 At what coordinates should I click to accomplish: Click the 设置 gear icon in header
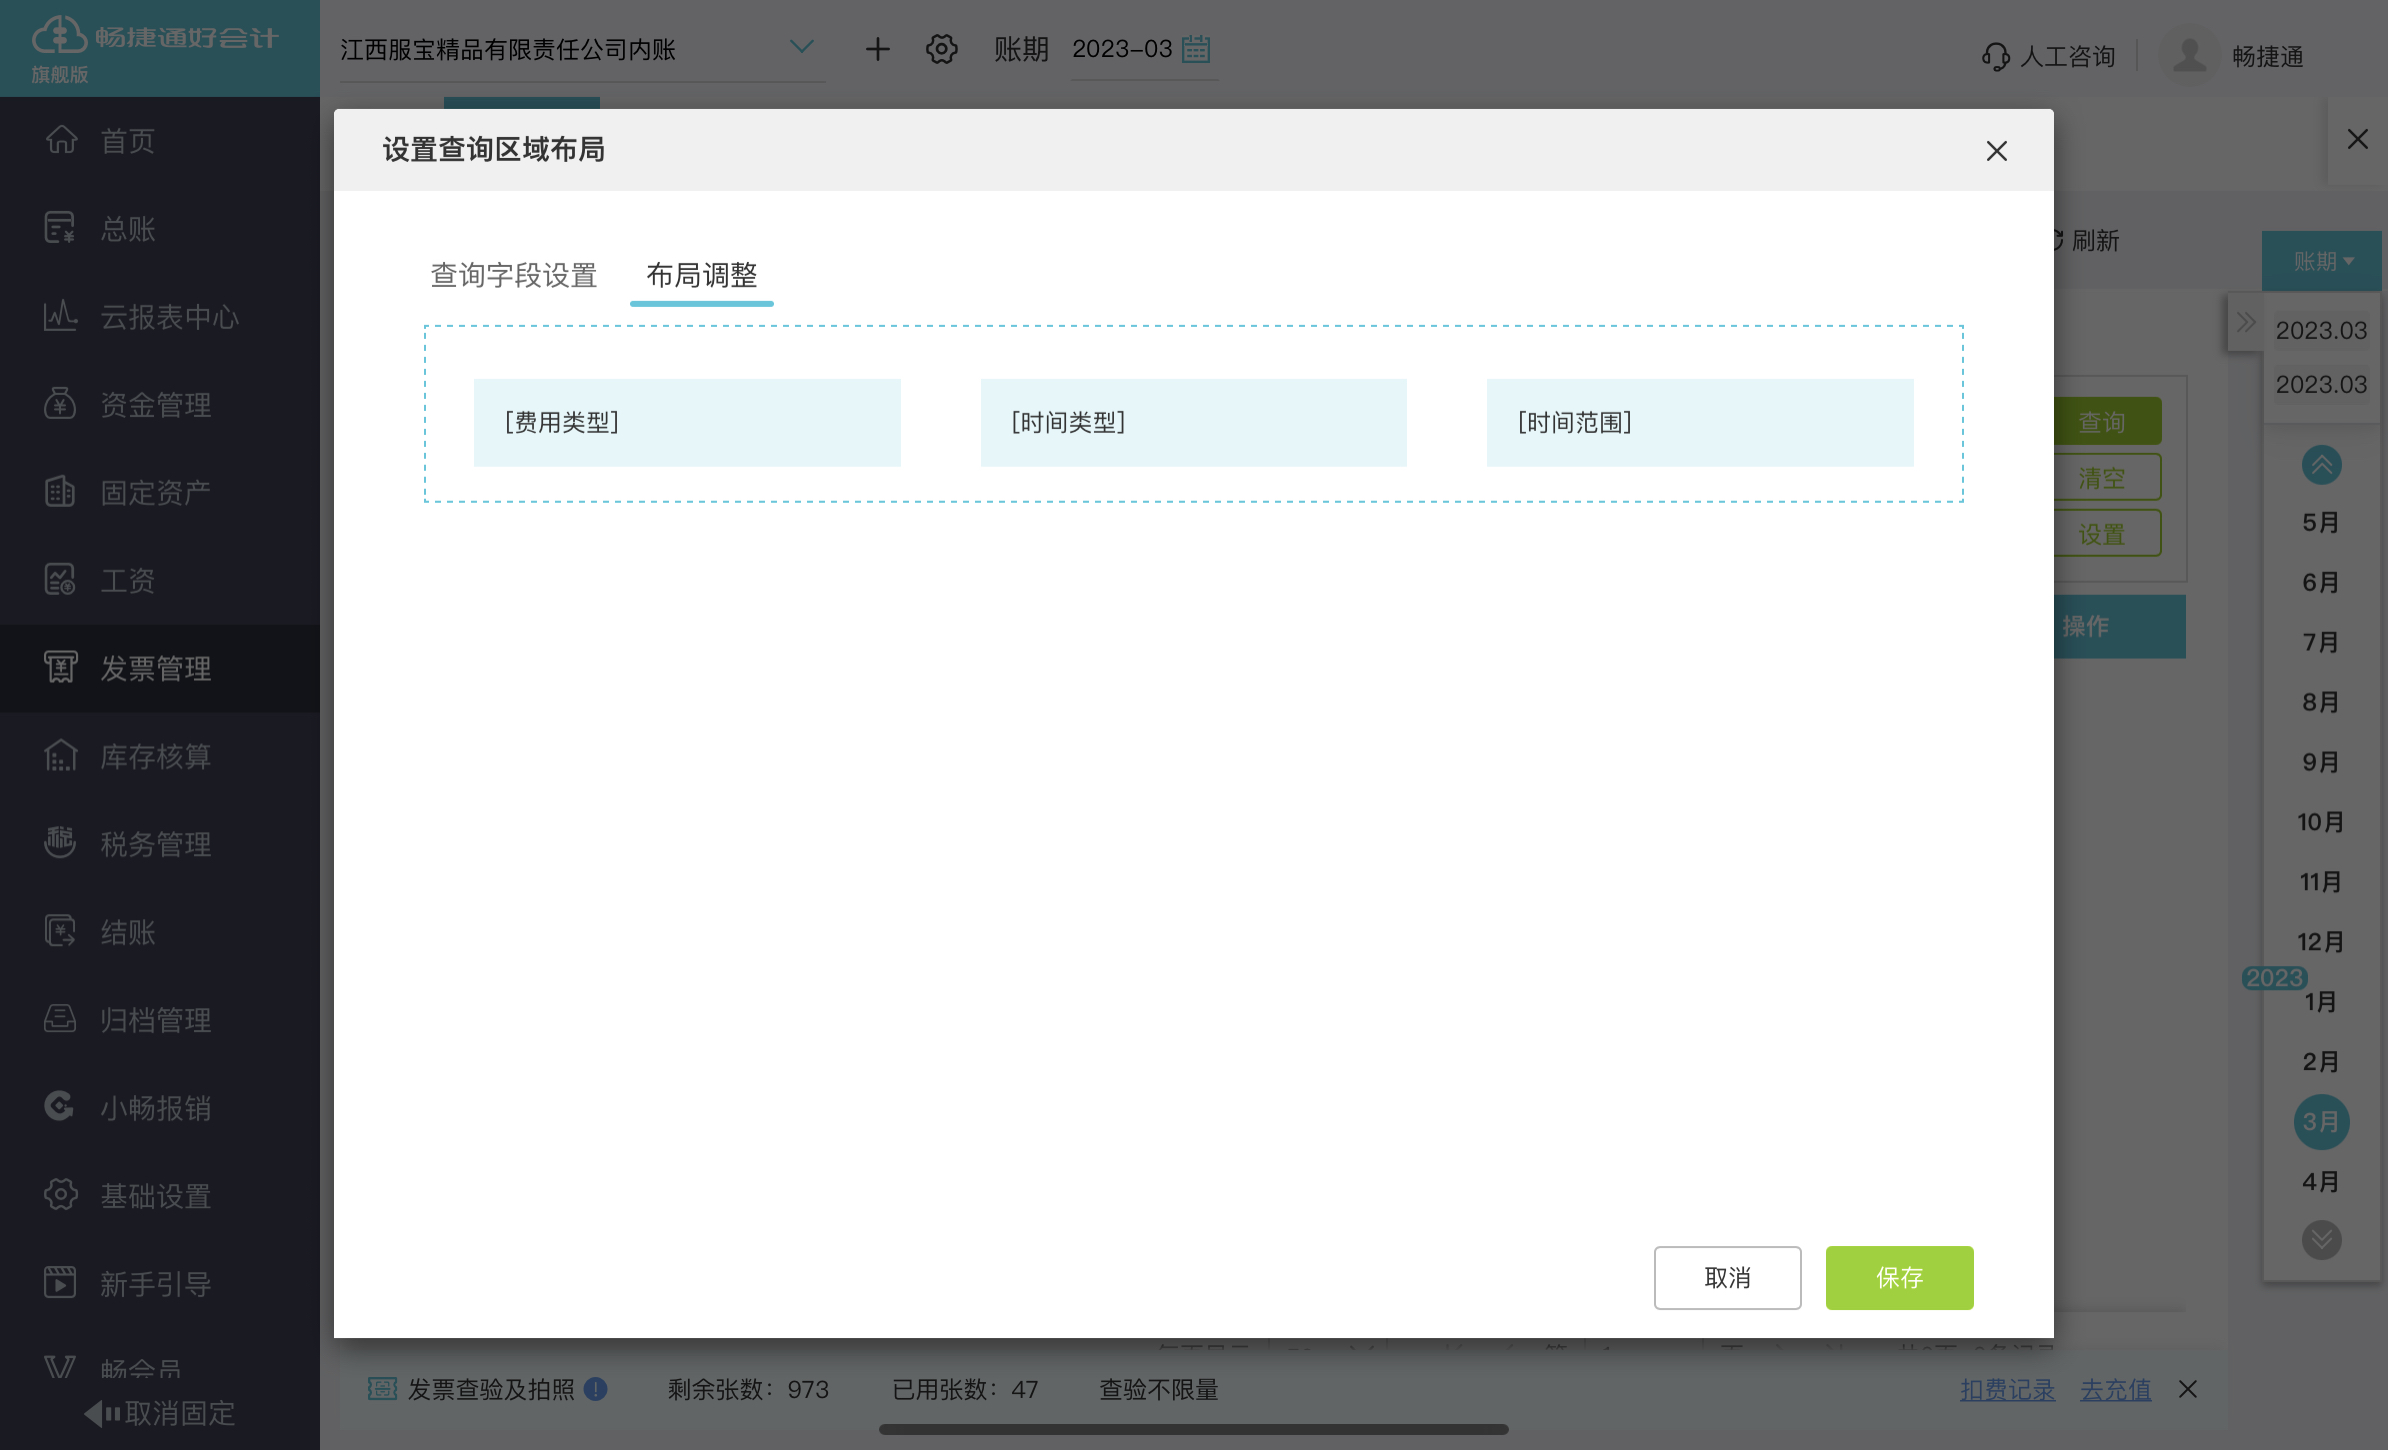pos(940,48)
